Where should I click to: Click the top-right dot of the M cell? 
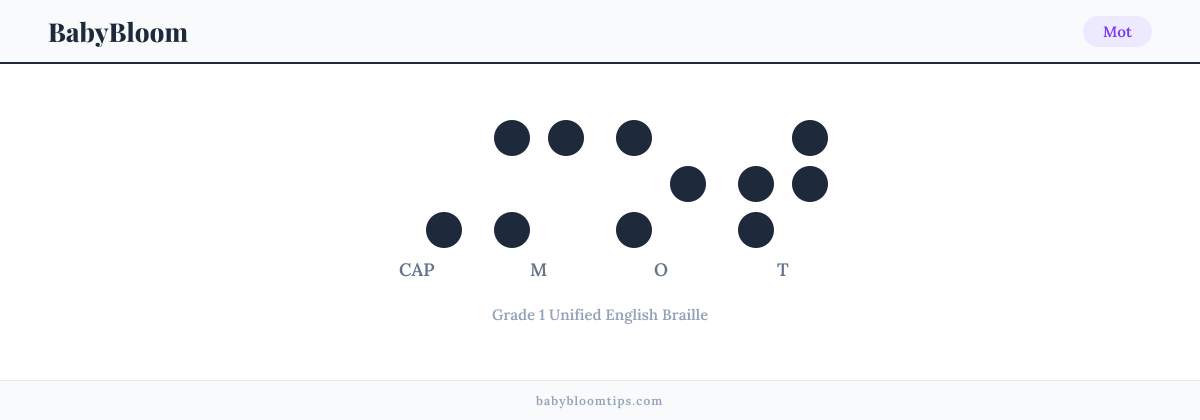click(566, 138)
